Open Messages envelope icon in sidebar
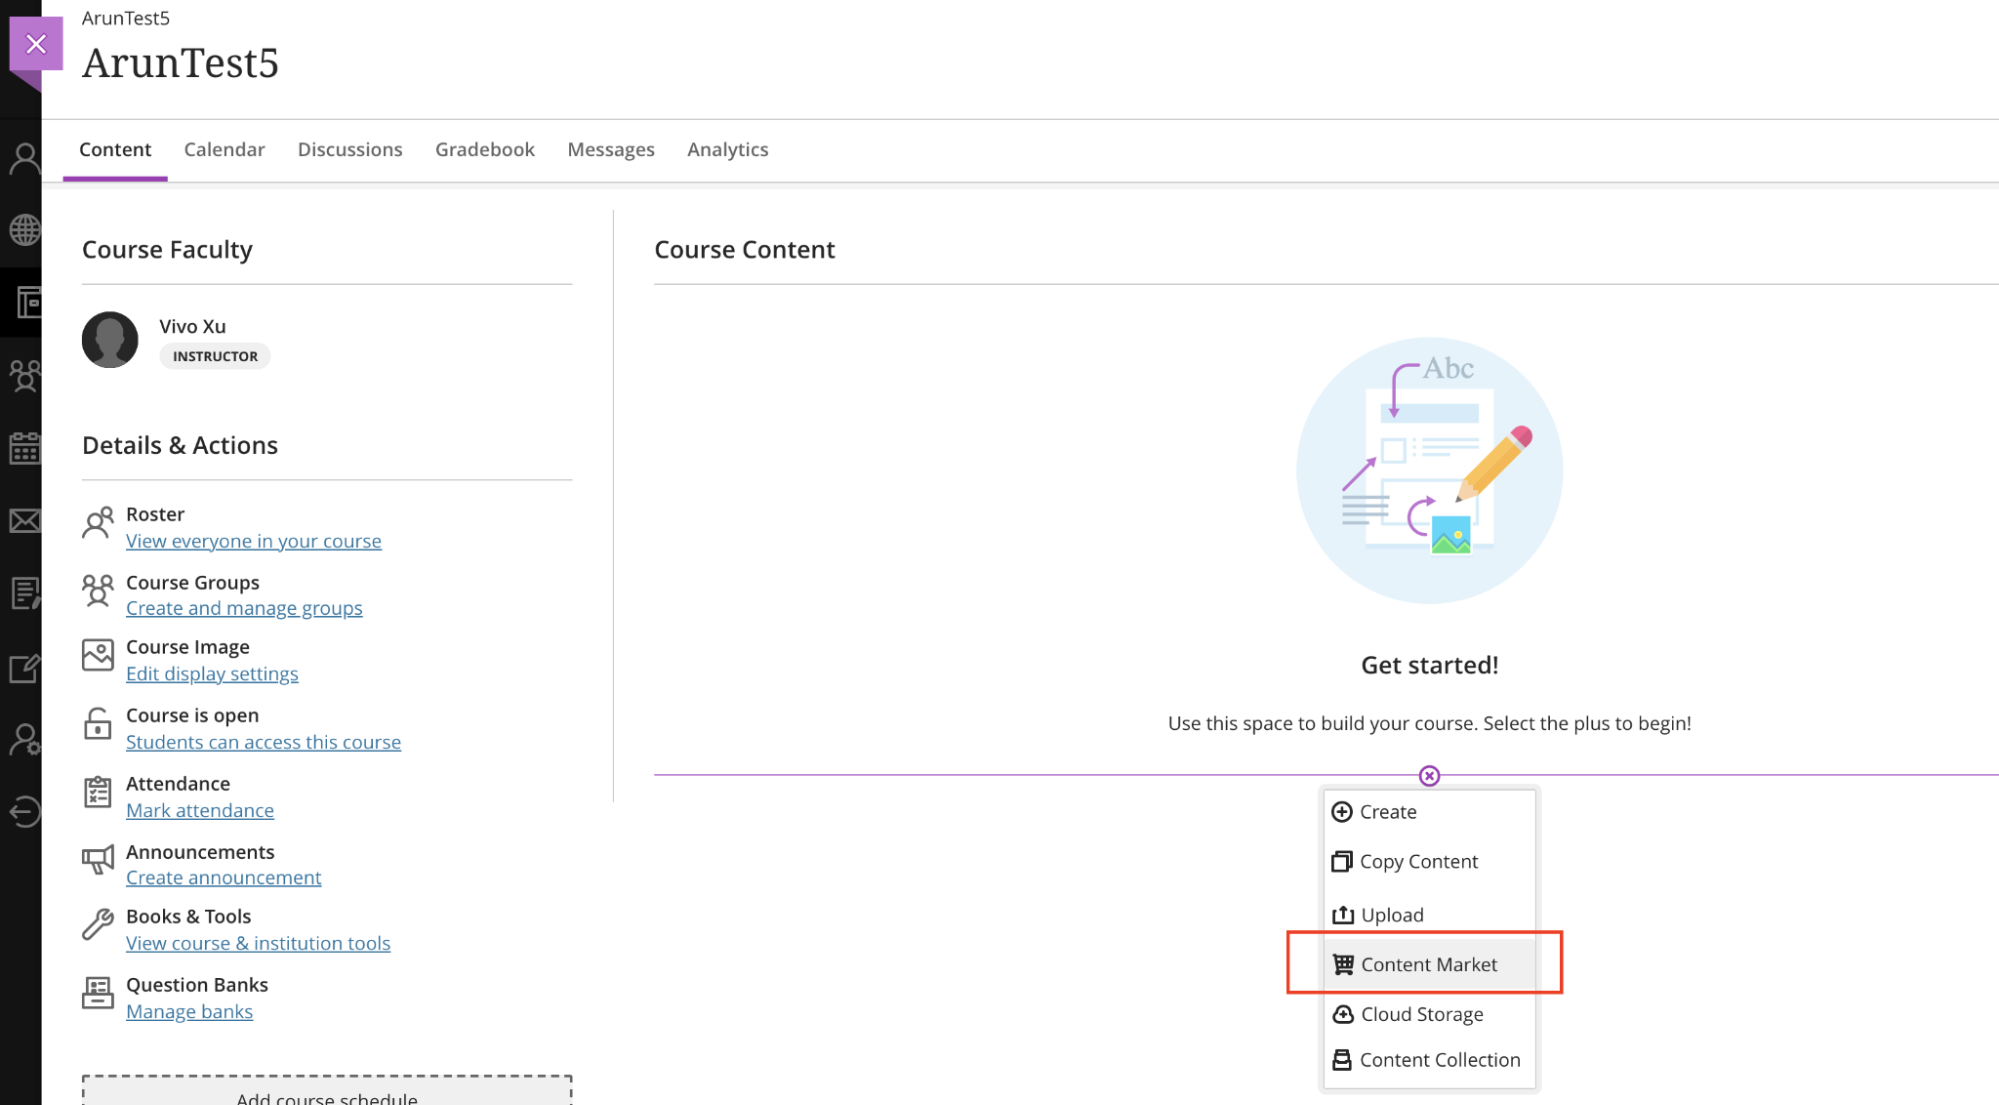This screenshot has height=1105, width=1999. 24,521
